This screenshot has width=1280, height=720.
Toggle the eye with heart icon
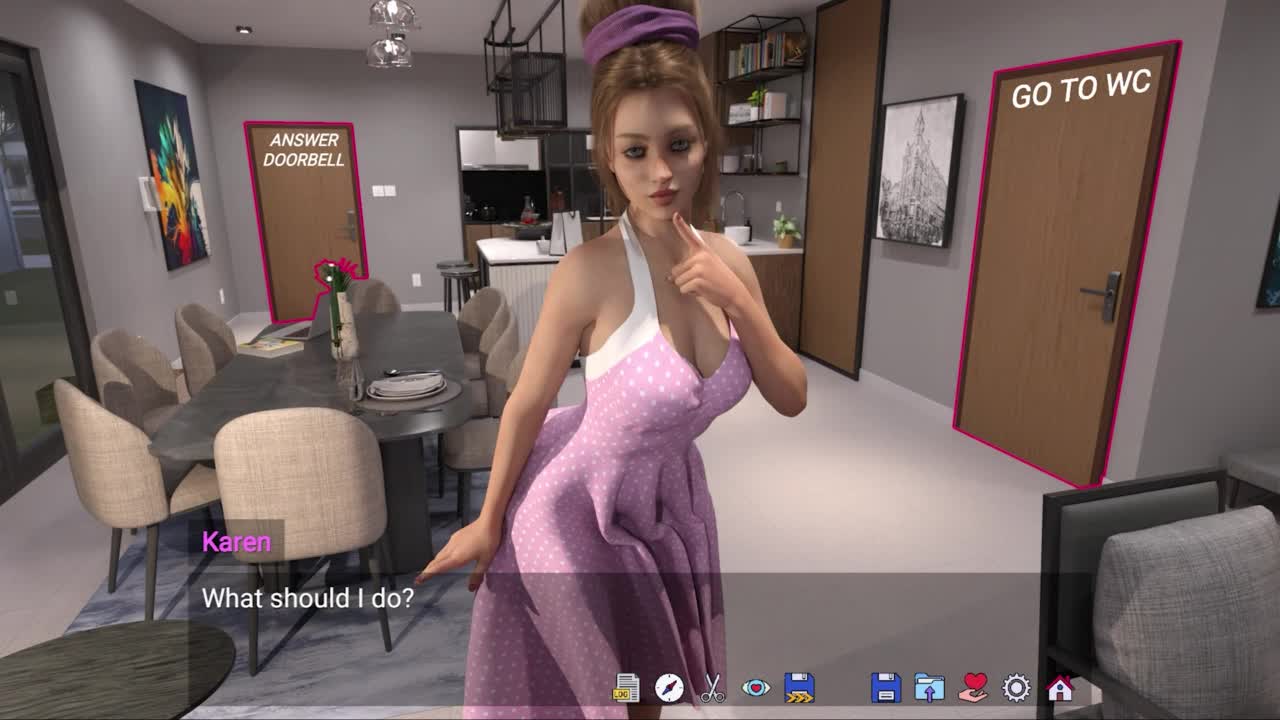pos(756,688)
